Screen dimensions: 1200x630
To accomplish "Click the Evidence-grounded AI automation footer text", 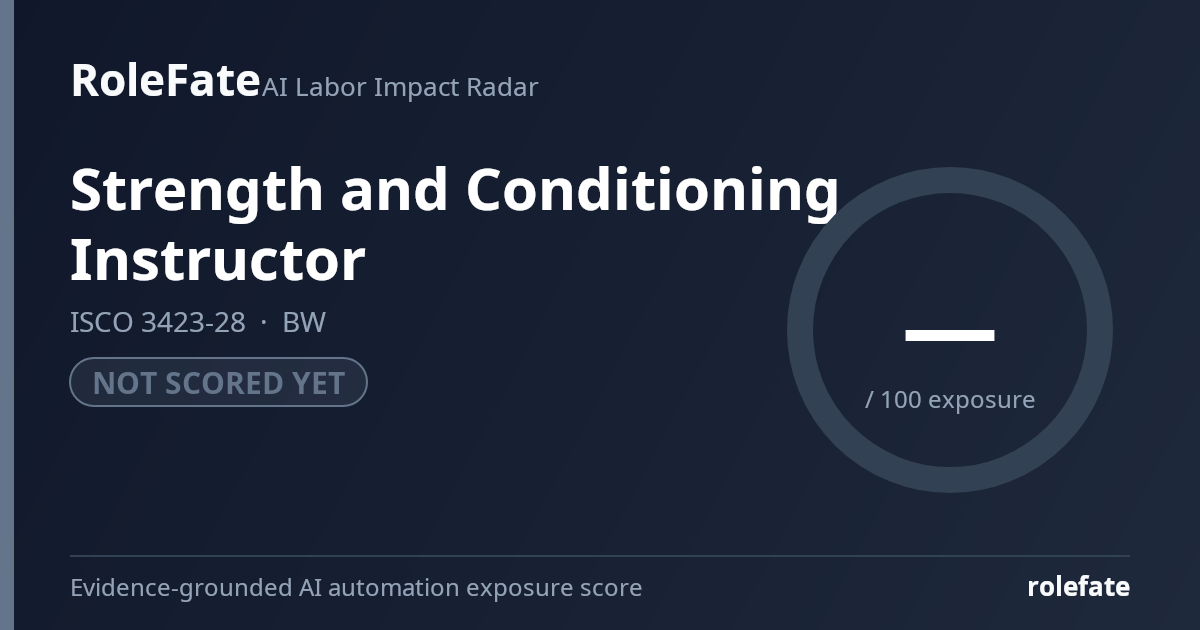I will coord(356,588).
